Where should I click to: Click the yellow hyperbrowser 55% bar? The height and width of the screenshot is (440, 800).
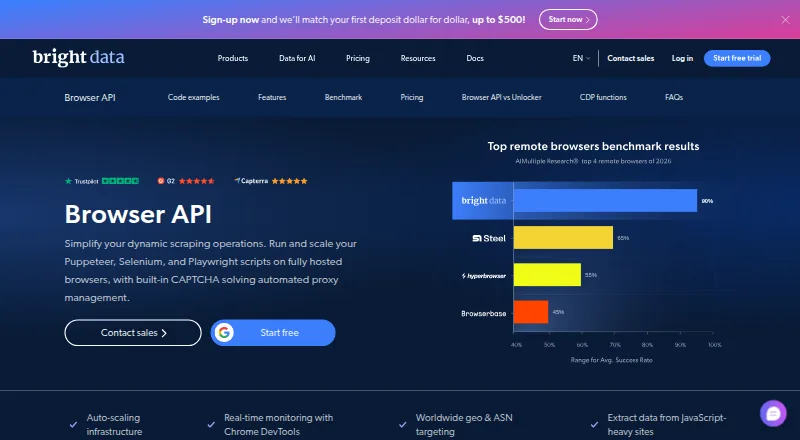pyautogui.click(x=547, y=275)
